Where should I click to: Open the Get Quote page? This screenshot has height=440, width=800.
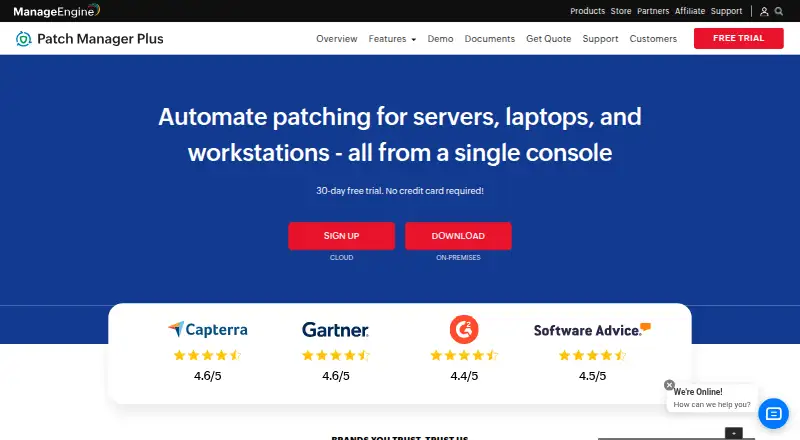(x=548, y=39)
